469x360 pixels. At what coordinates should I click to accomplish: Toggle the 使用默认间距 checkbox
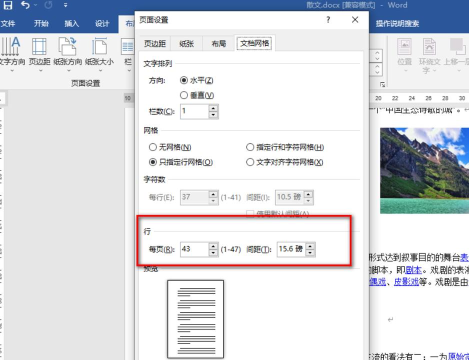[x=250, y=213]
